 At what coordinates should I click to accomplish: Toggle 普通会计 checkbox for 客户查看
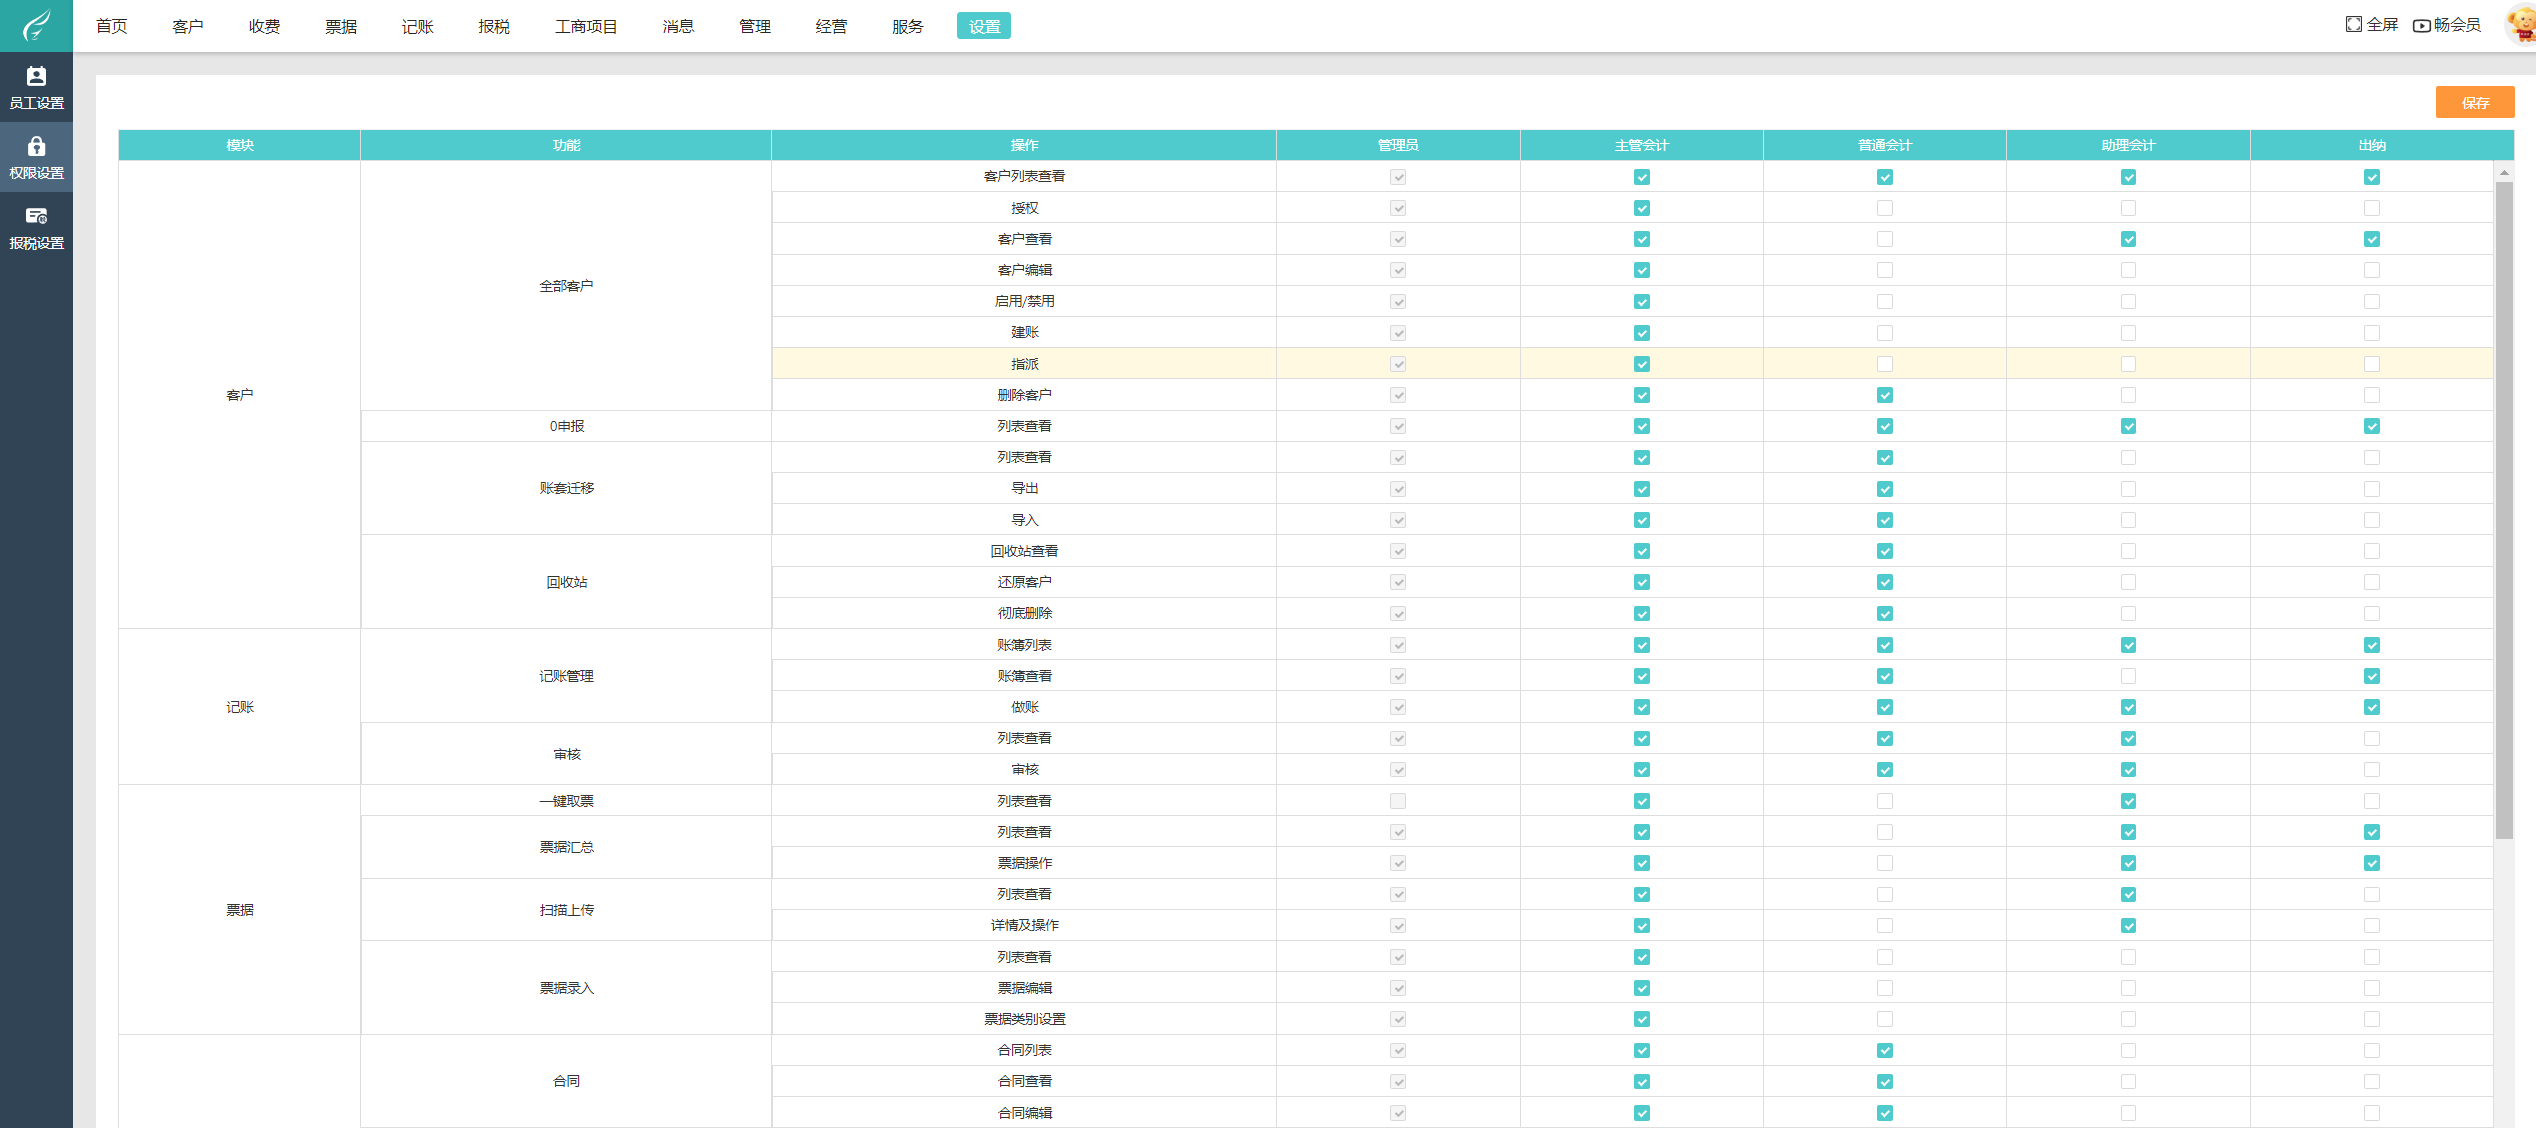tap(1881, 238)
